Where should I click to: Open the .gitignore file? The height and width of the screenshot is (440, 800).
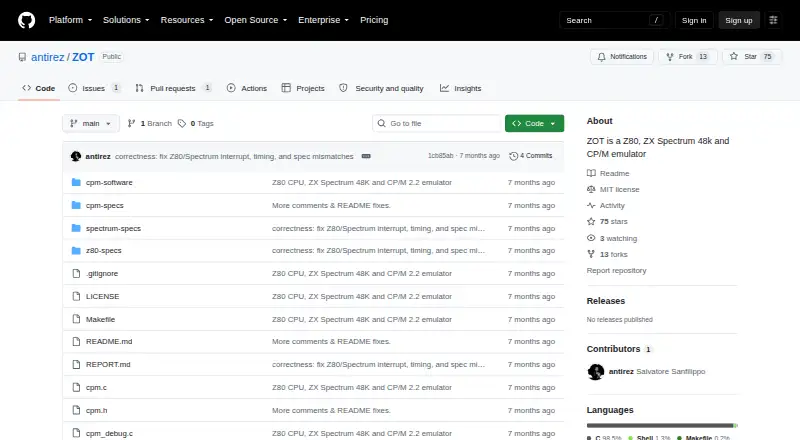pyautogui.click(x=102, y=274)
